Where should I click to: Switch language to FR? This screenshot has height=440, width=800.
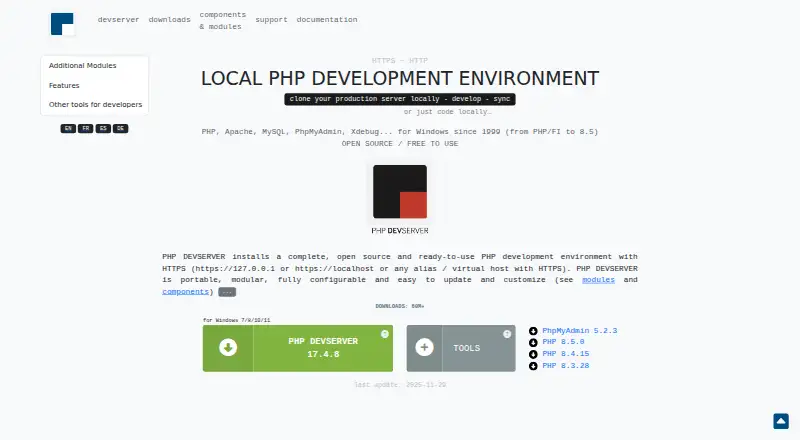pyautogui.click(x=86, y=129)
